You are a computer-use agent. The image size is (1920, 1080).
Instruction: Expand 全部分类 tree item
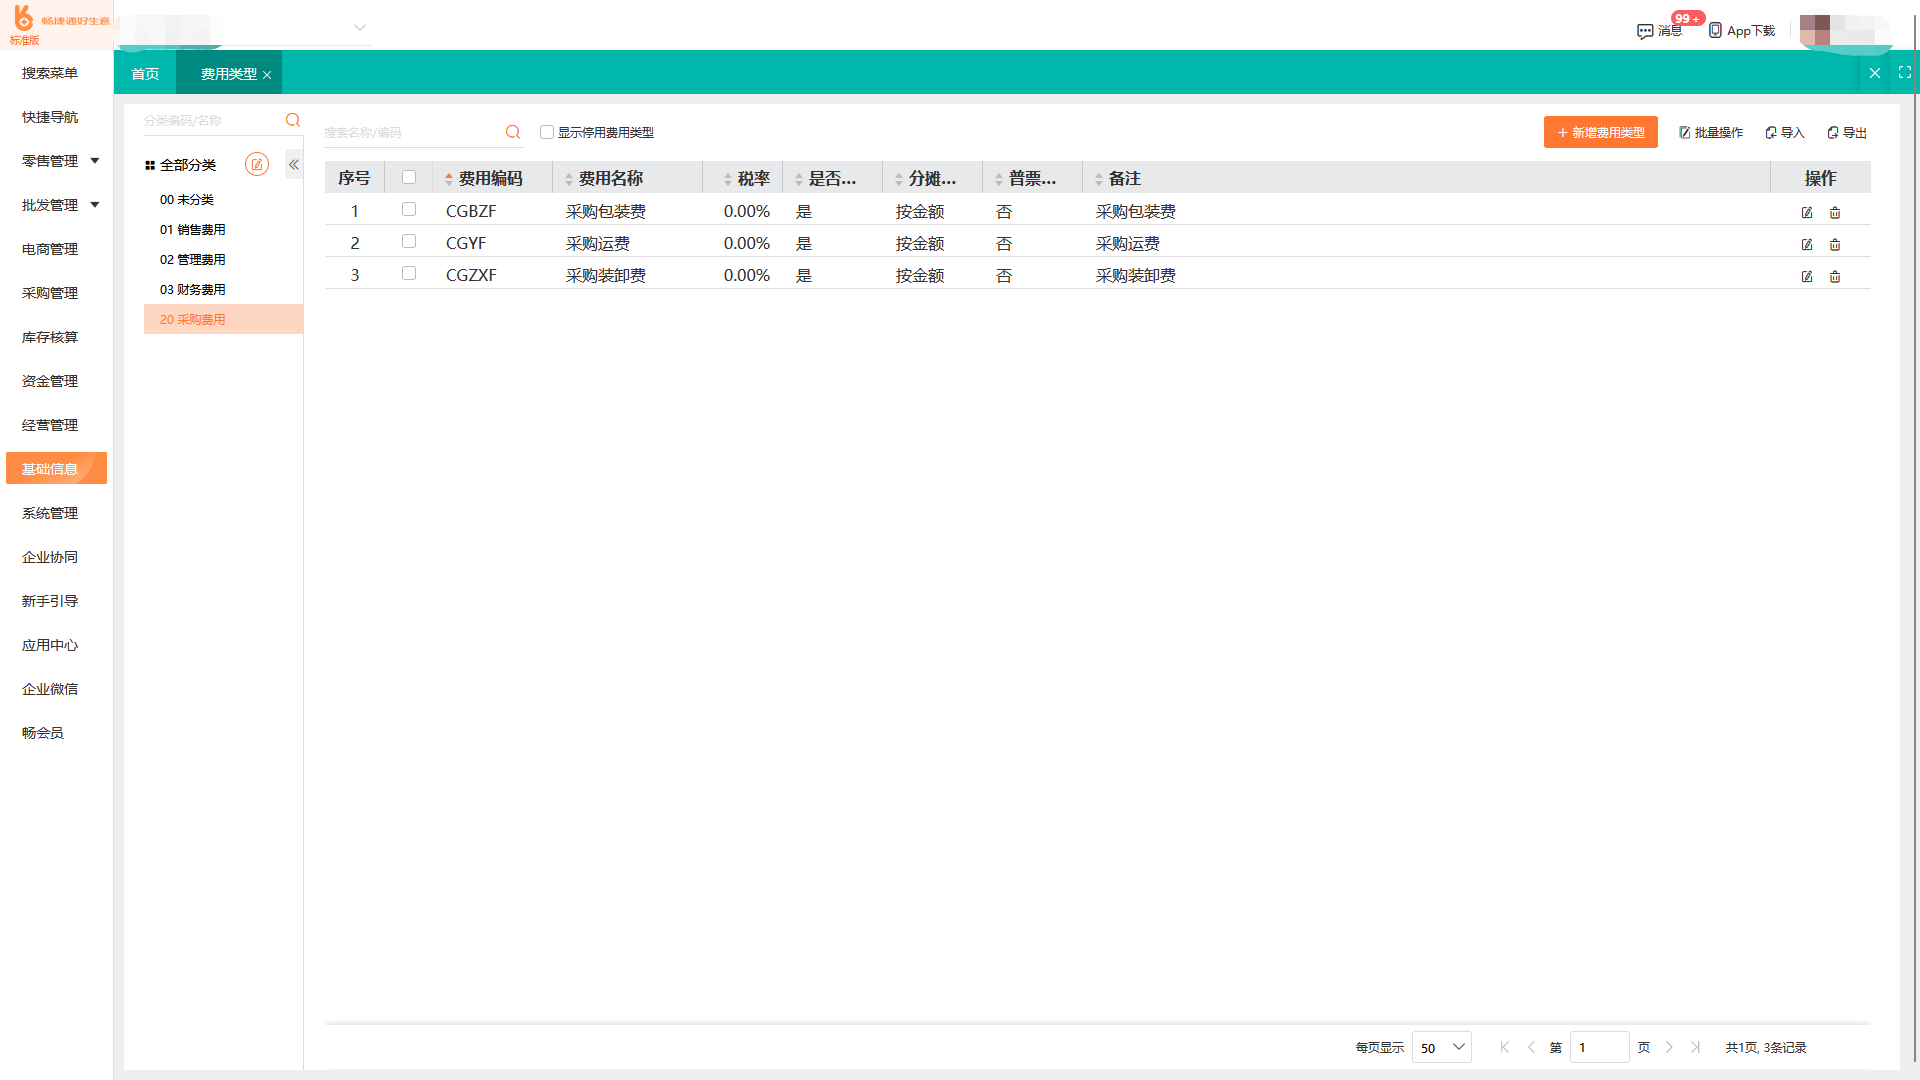149,164
